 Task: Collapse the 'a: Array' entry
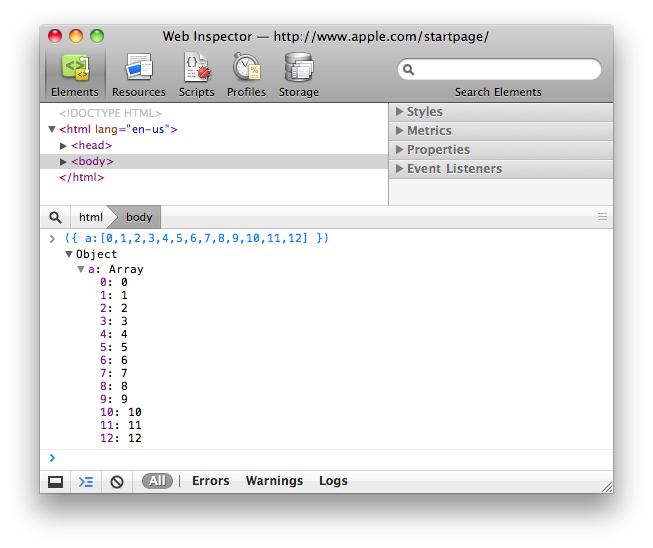[x=80, y=269]
